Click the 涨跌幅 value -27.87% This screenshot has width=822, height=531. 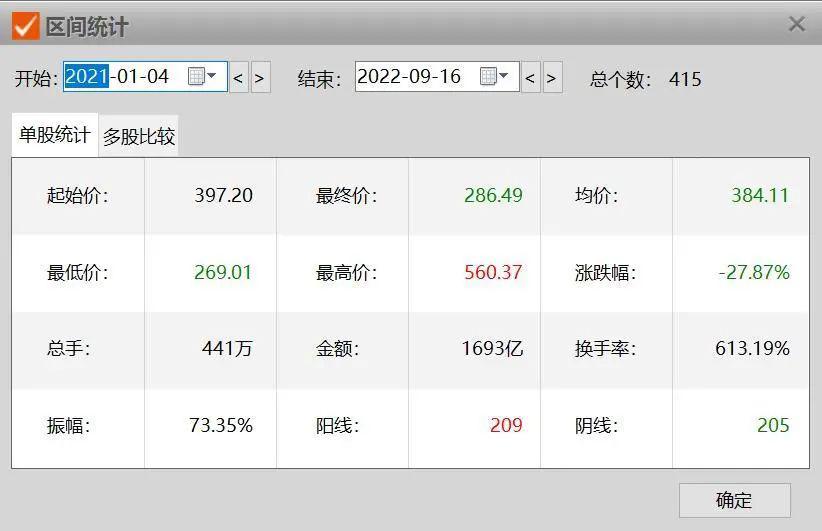tap(753, 272)
